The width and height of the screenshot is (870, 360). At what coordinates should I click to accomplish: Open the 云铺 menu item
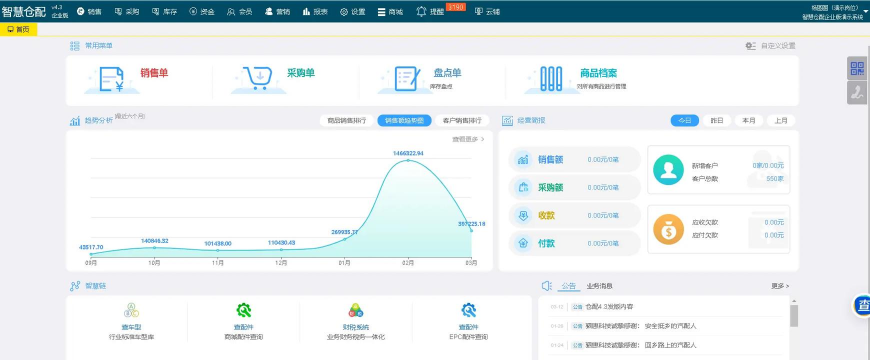pyautogui.click(x=487, y=12)
